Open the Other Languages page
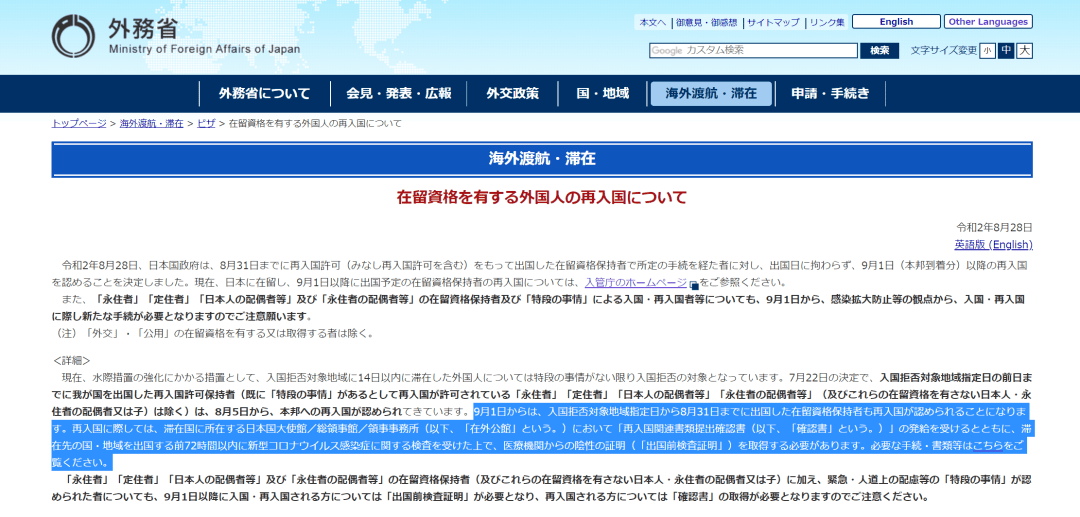Viewport: 1080px width, 517px height. coord(988,21)
